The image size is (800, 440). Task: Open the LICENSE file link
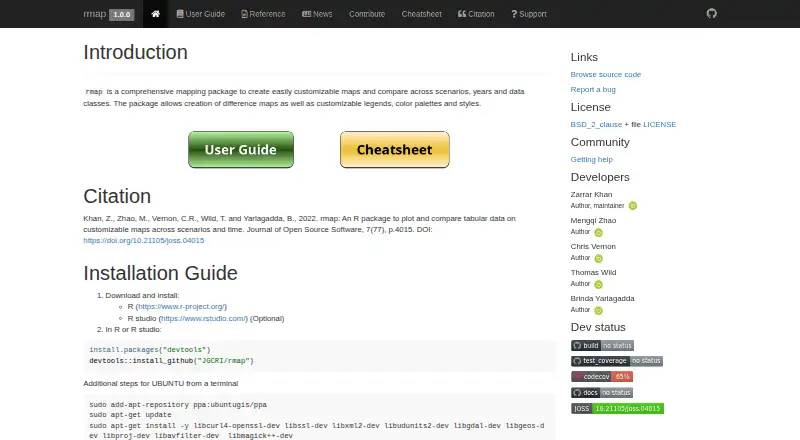click(659, 125)
